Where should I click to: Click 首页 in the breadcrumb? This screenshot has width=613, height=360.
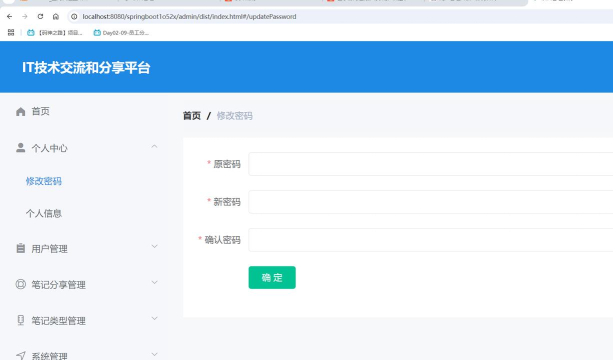click(192, 116)
